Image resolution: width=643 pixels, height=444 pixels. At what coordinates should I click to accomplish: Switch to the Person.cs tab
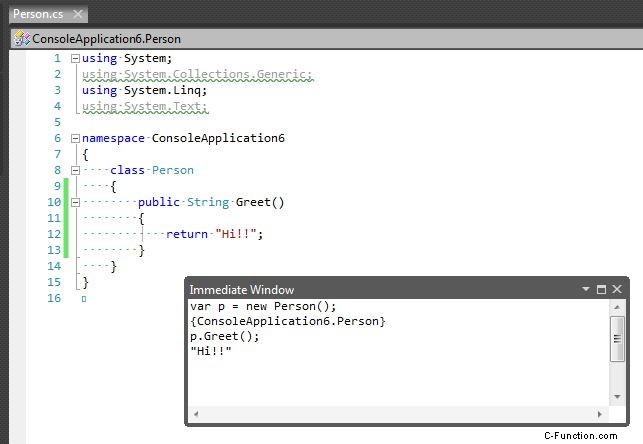point(36,14)
